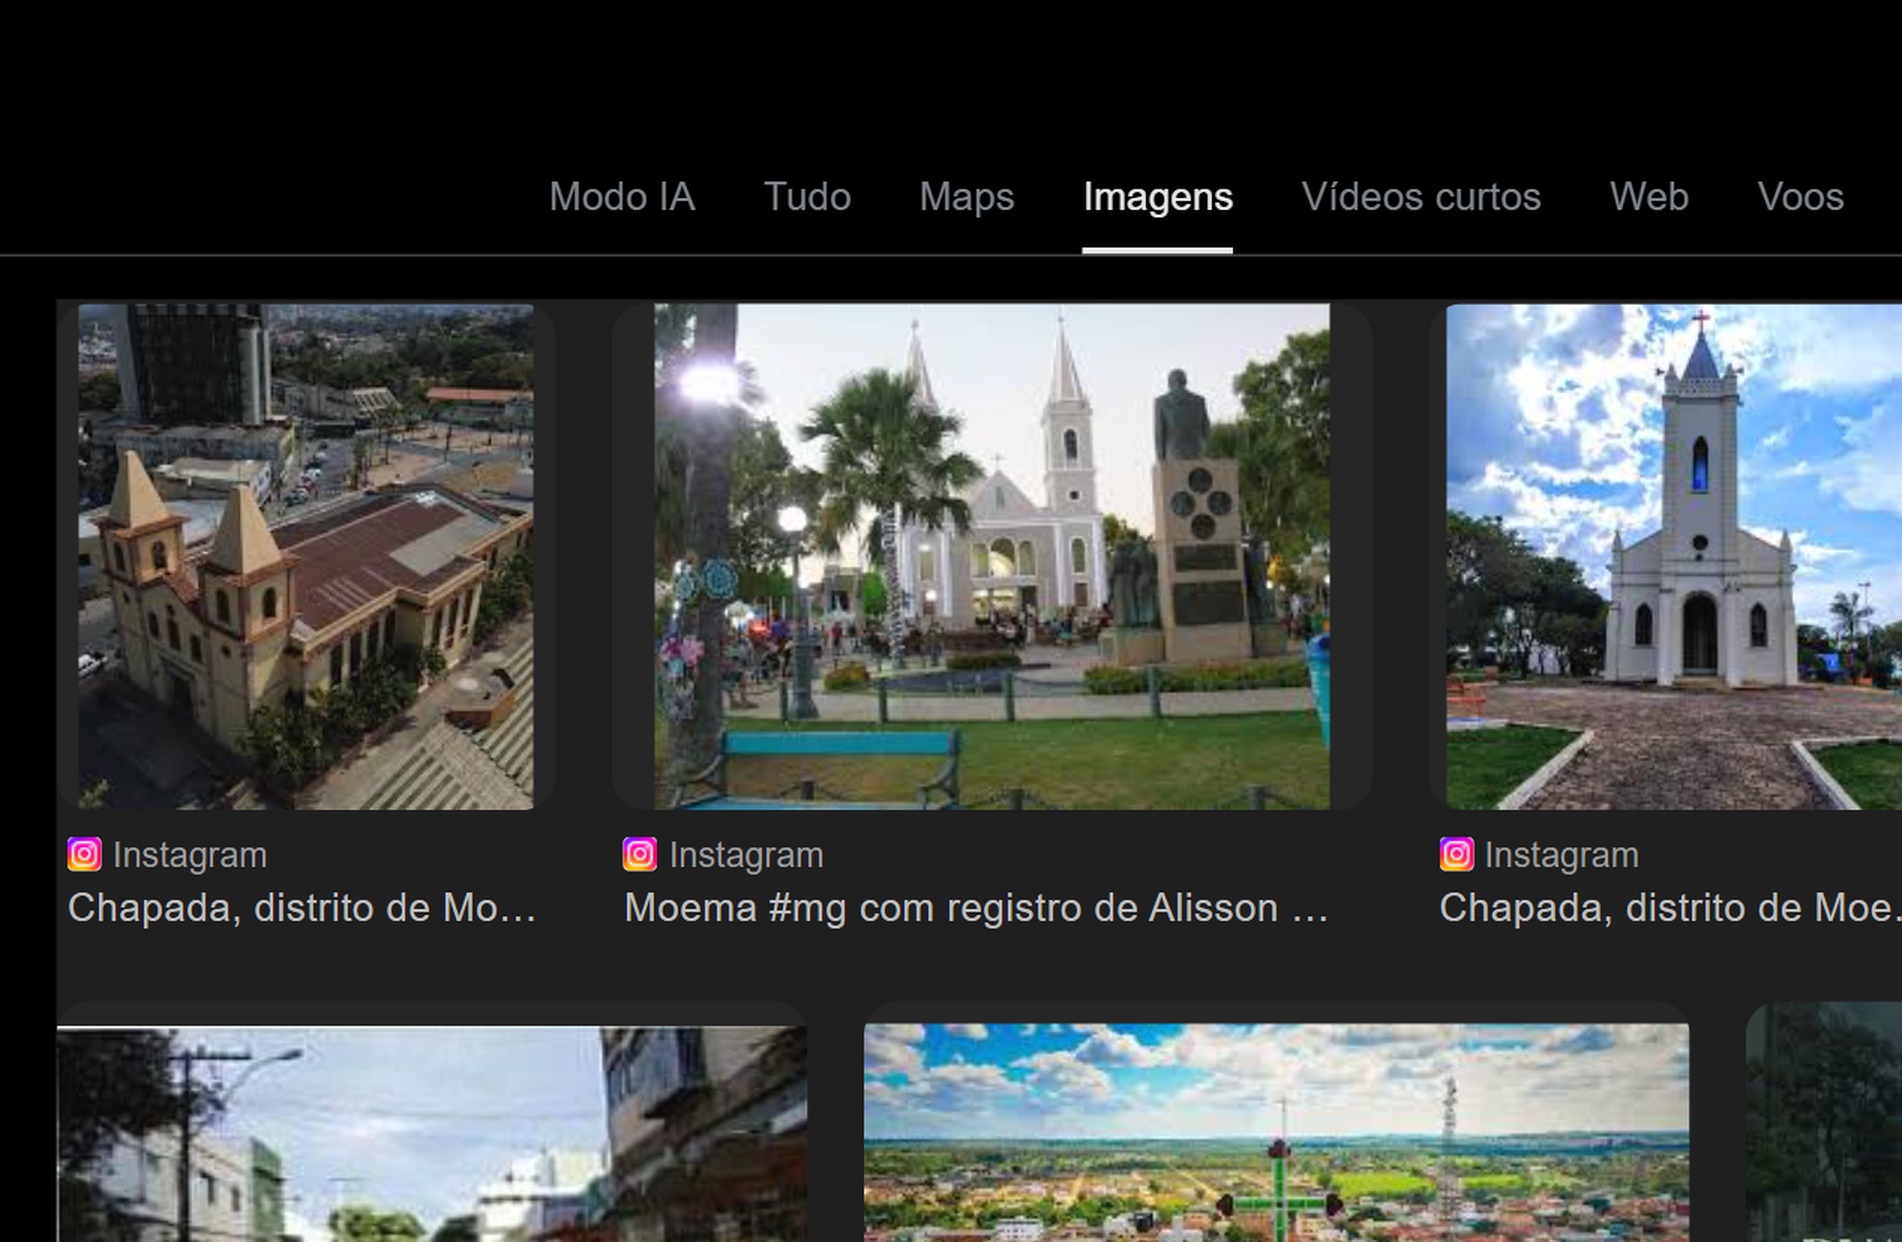The height and width of the screenshot is (1242, 1902).
Task: Click the Instagram icon under the white chapel photo
Action: point(1456,855)
